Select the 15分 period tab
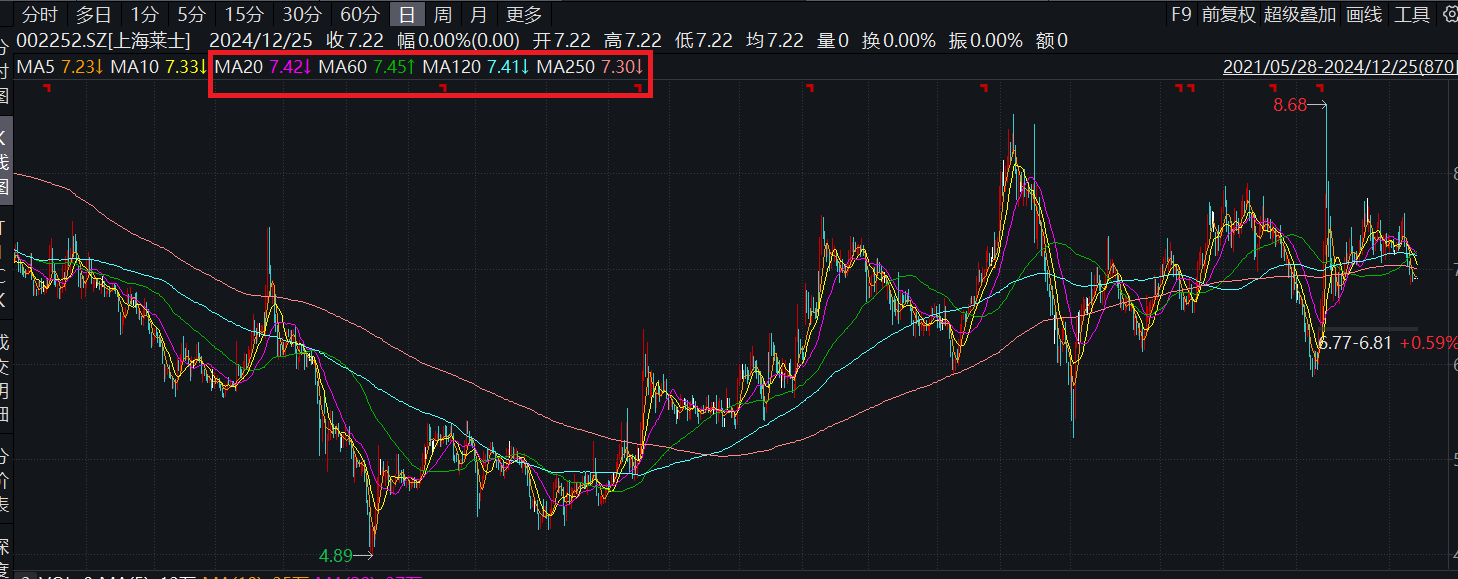Viewport: 1458px width, 579px height. coord(244,14)
